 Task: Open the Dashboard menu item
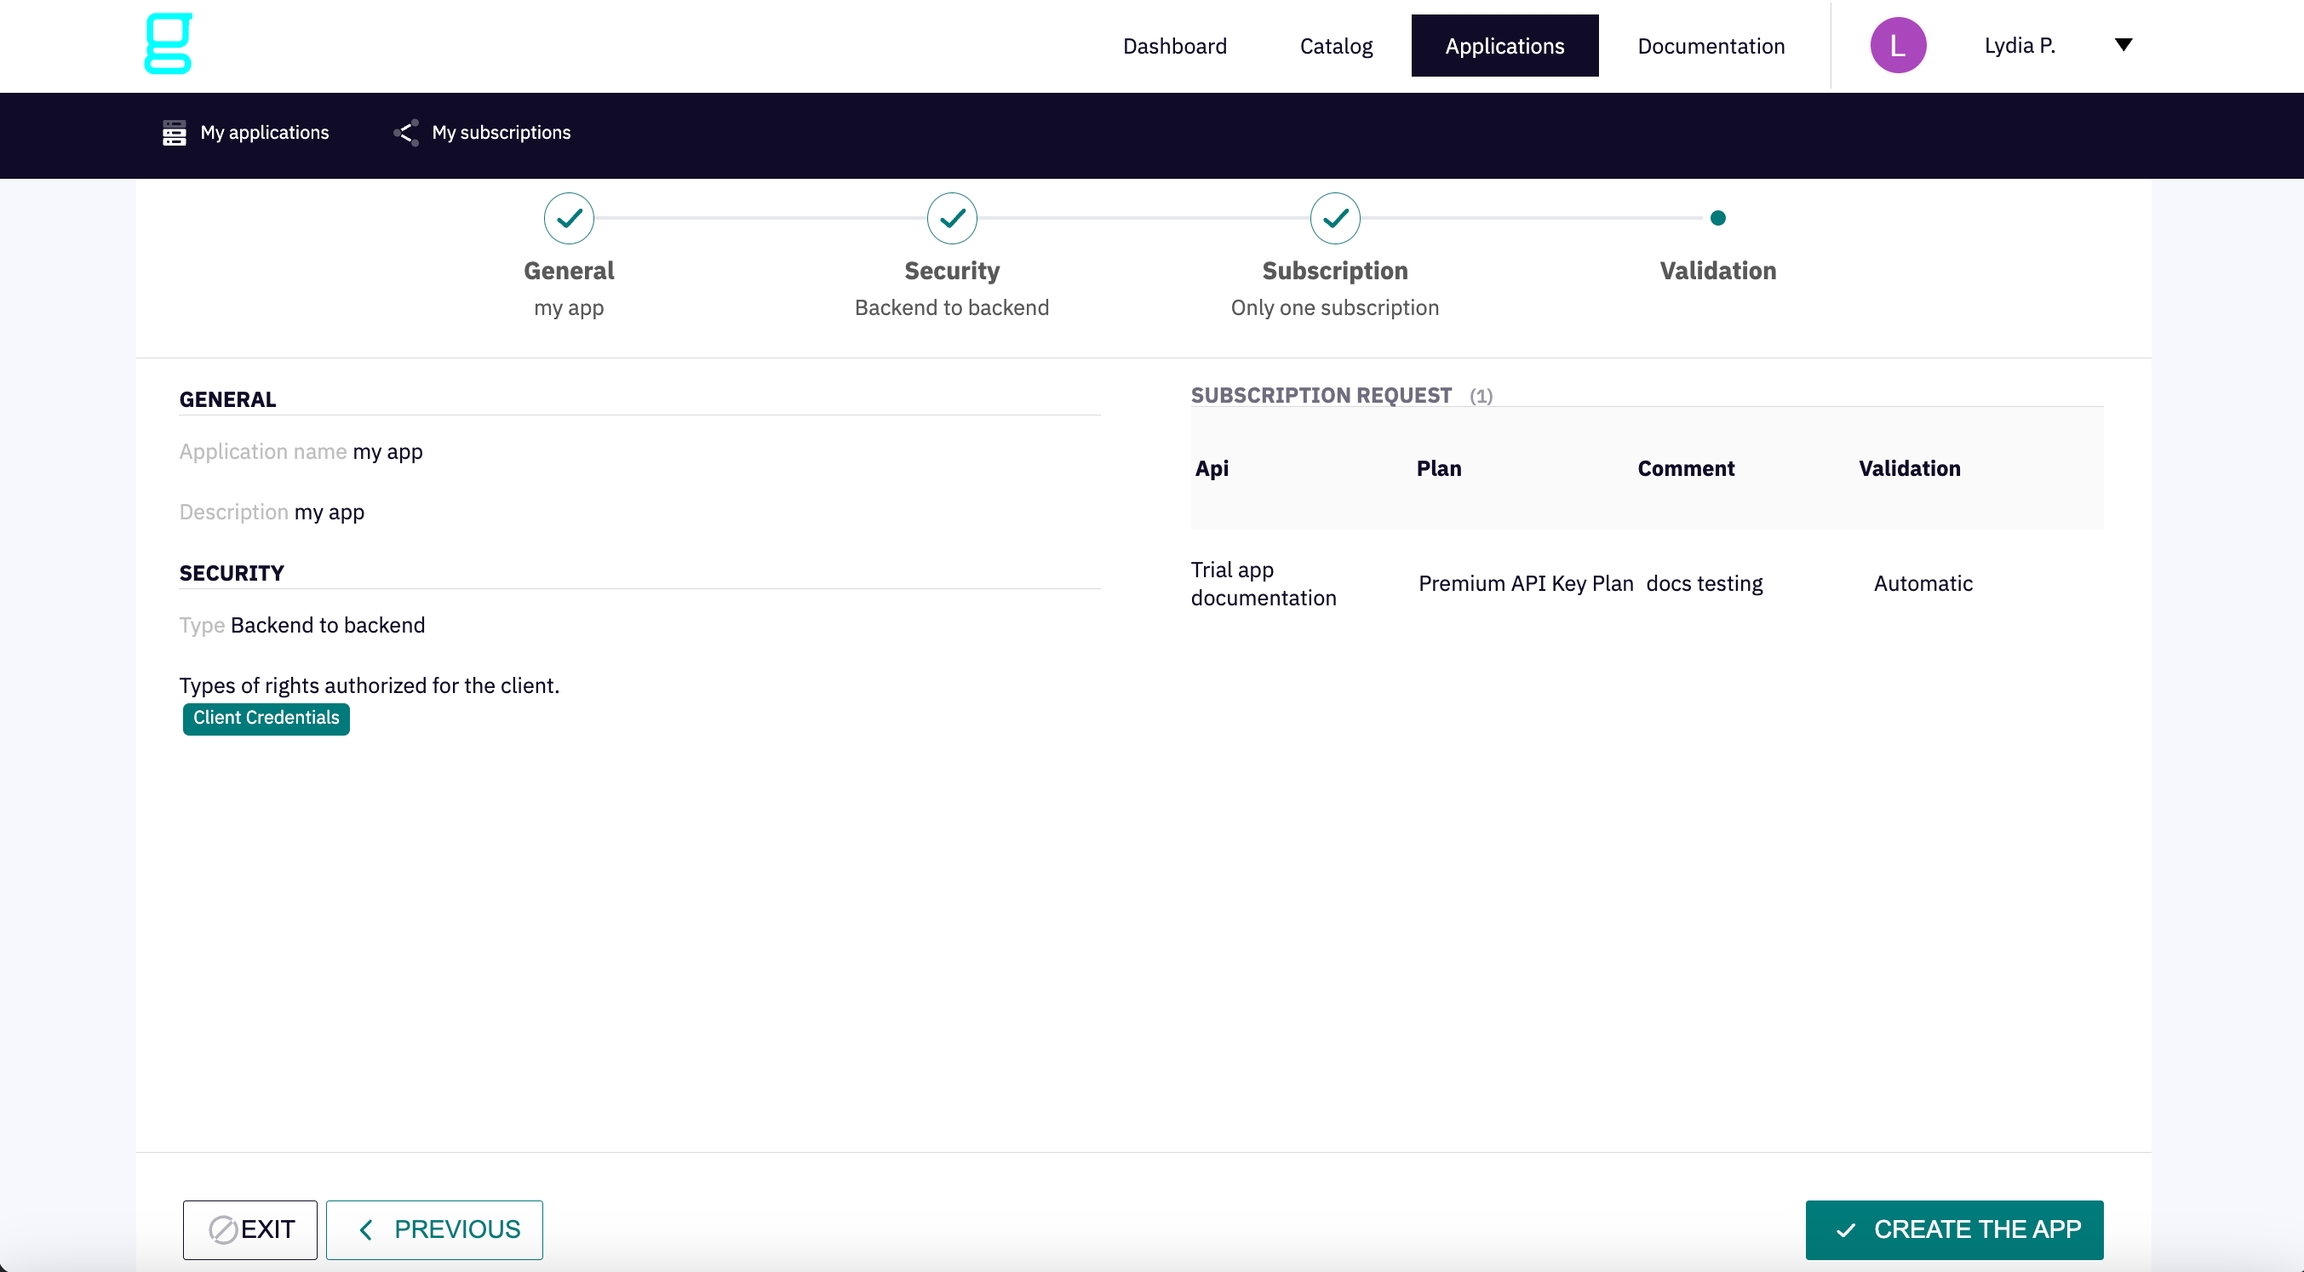(1174, 46)
